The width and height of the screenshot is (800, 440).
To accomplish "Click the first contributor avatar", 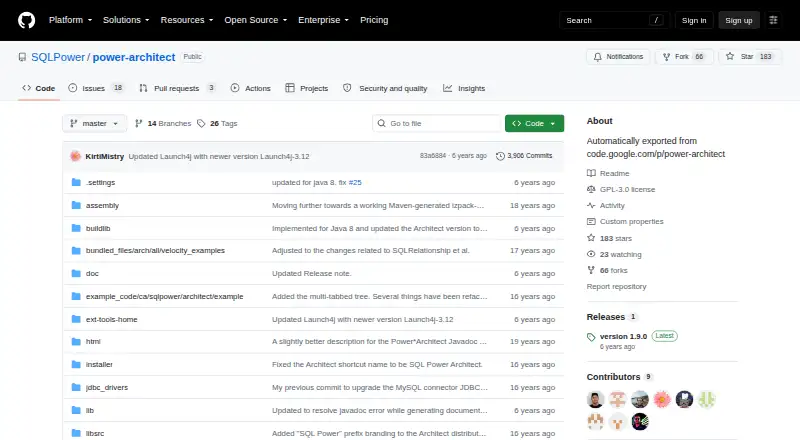I will point(595,399).
